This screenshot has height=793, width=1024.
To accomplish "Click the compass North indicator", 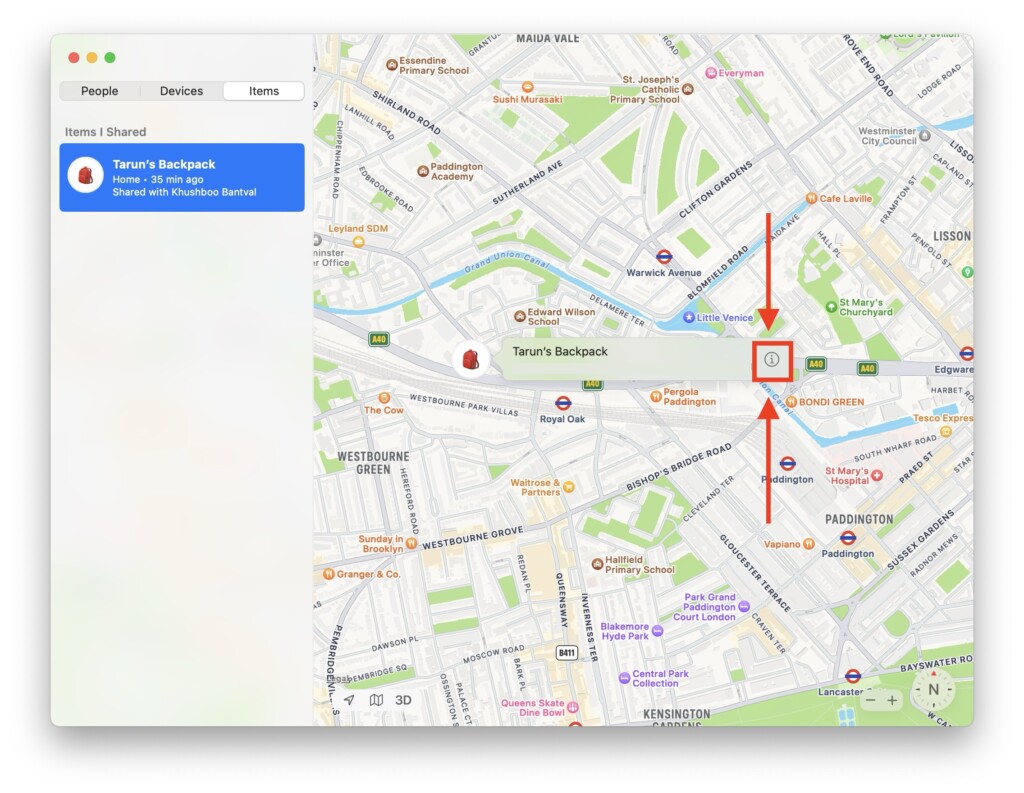I will 933,690.
